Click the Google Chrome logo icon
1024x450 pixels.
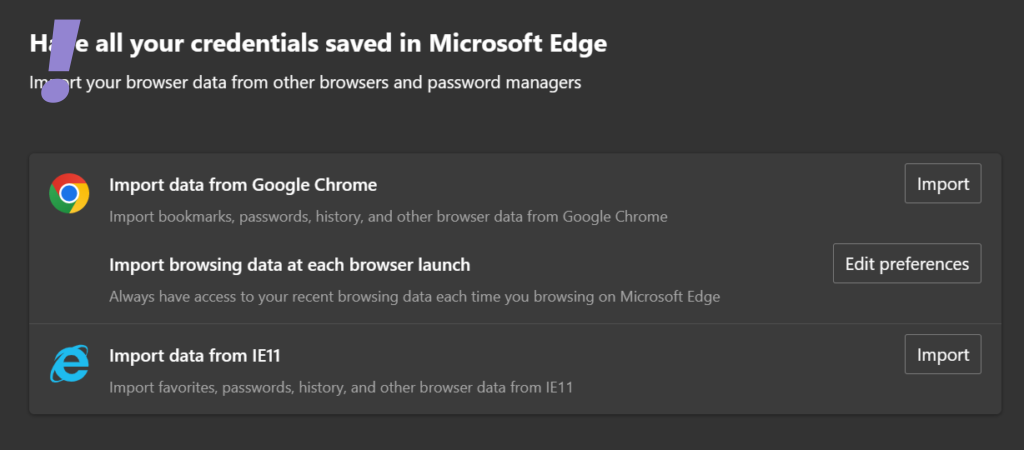[69, 193]
